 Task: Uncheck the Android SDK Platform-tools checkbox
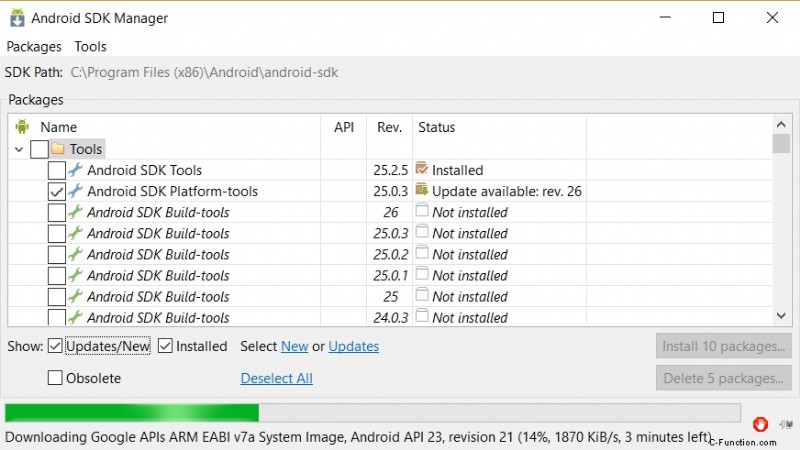pyautogui.click(x=56, y=191)
